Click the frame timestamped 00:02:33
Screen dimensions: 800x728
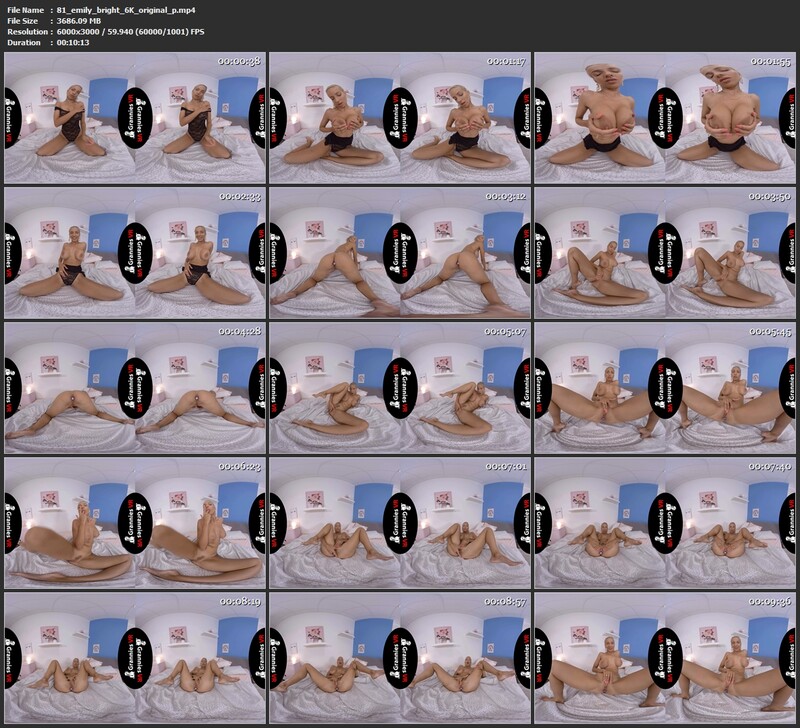point(134,252)
